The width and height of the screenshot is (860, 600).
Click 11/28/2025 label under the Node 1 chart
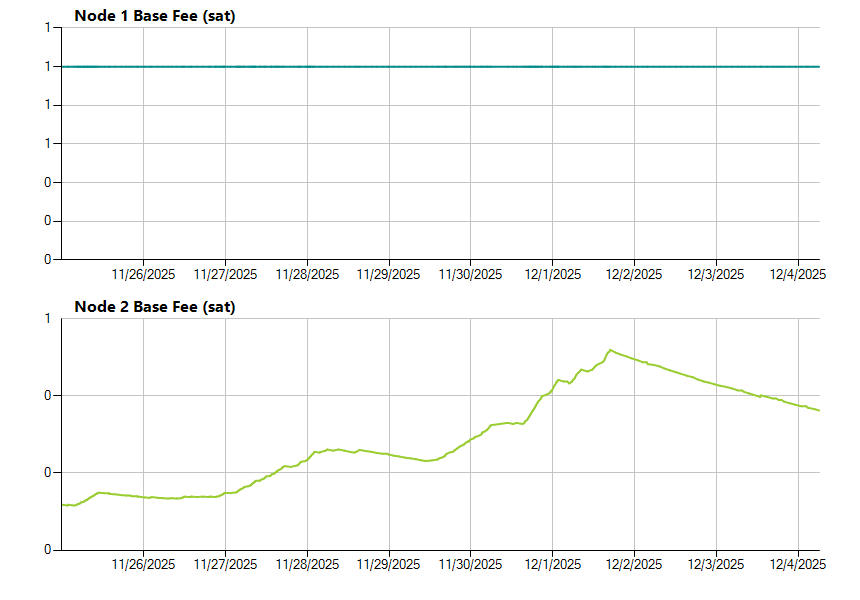pyautogui.click(x=307, y=274)
